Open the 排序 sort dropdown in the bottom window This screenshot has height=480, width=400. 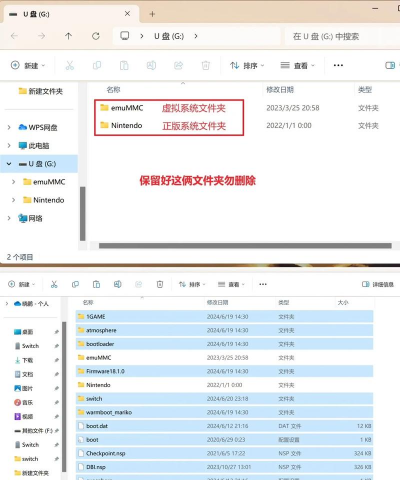tap(192, 284)
